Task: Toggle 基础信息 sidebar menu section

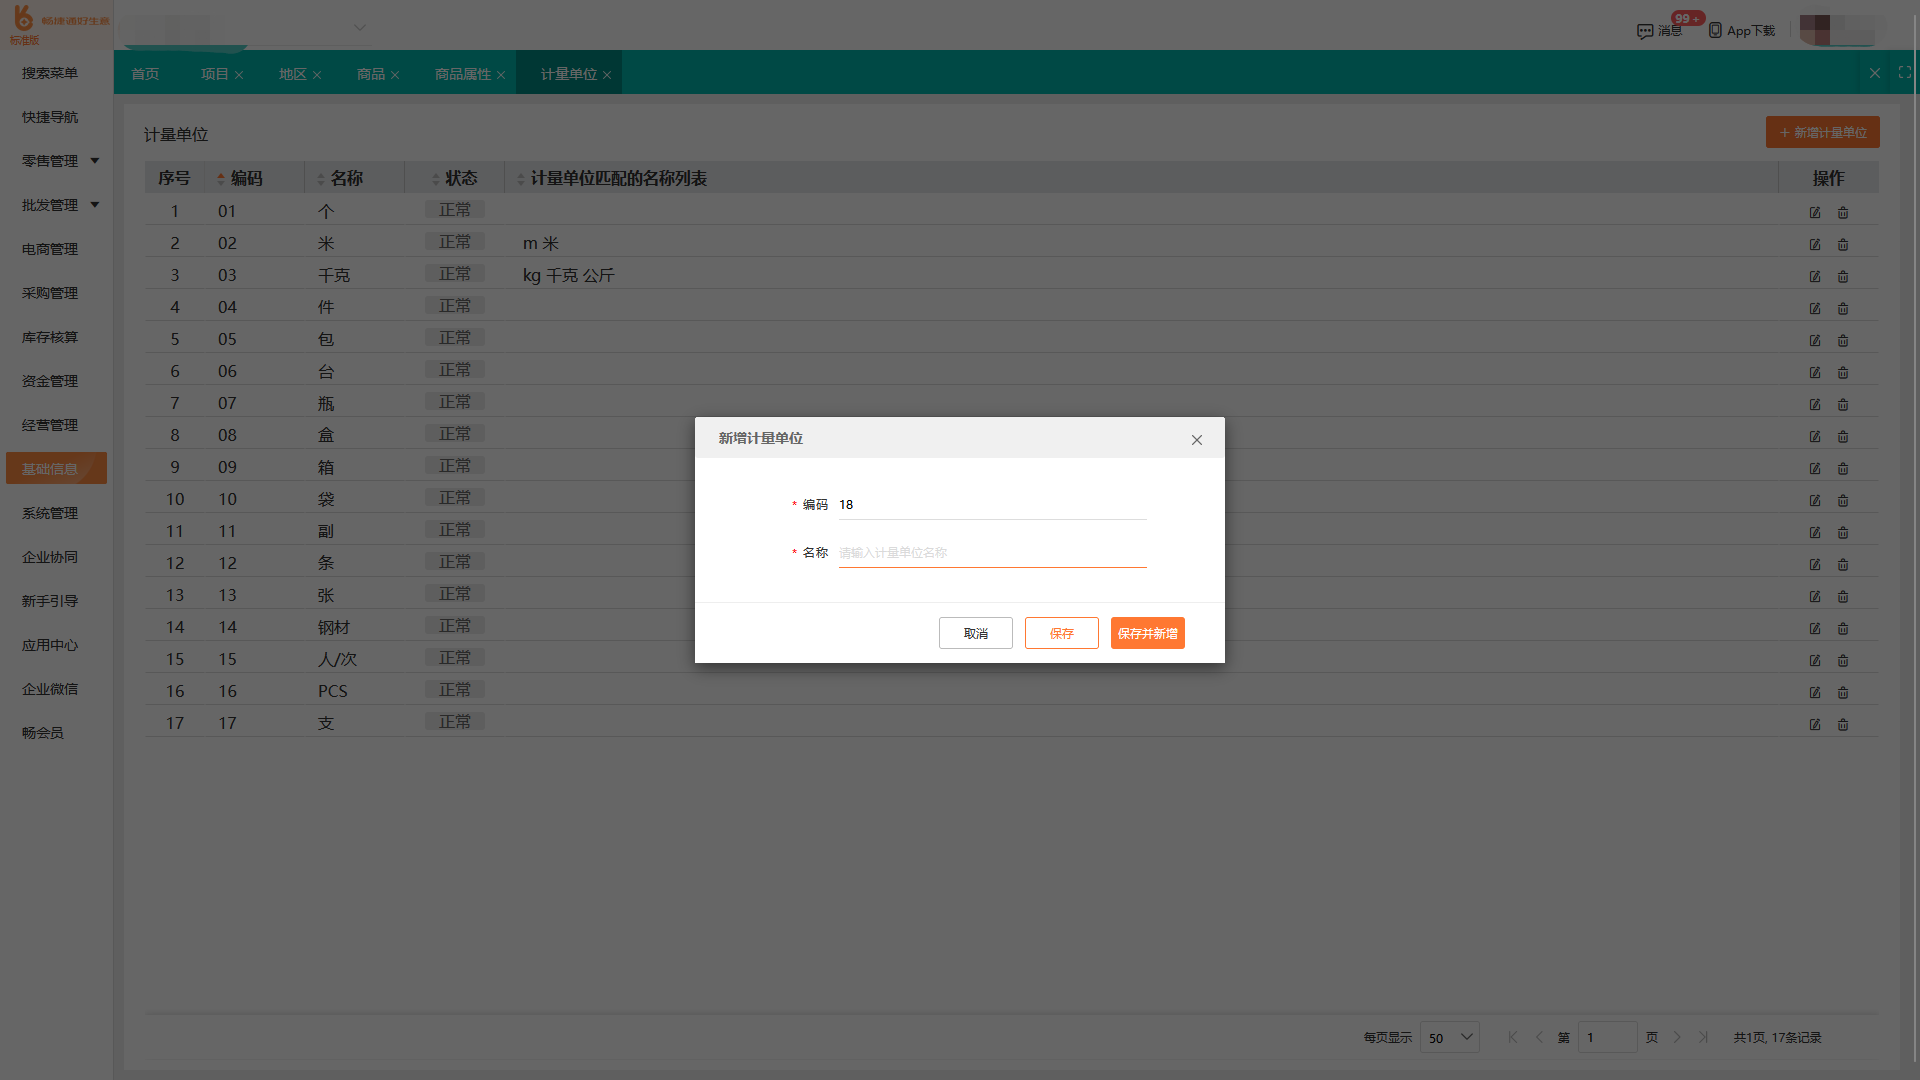Action: point(57,467)
